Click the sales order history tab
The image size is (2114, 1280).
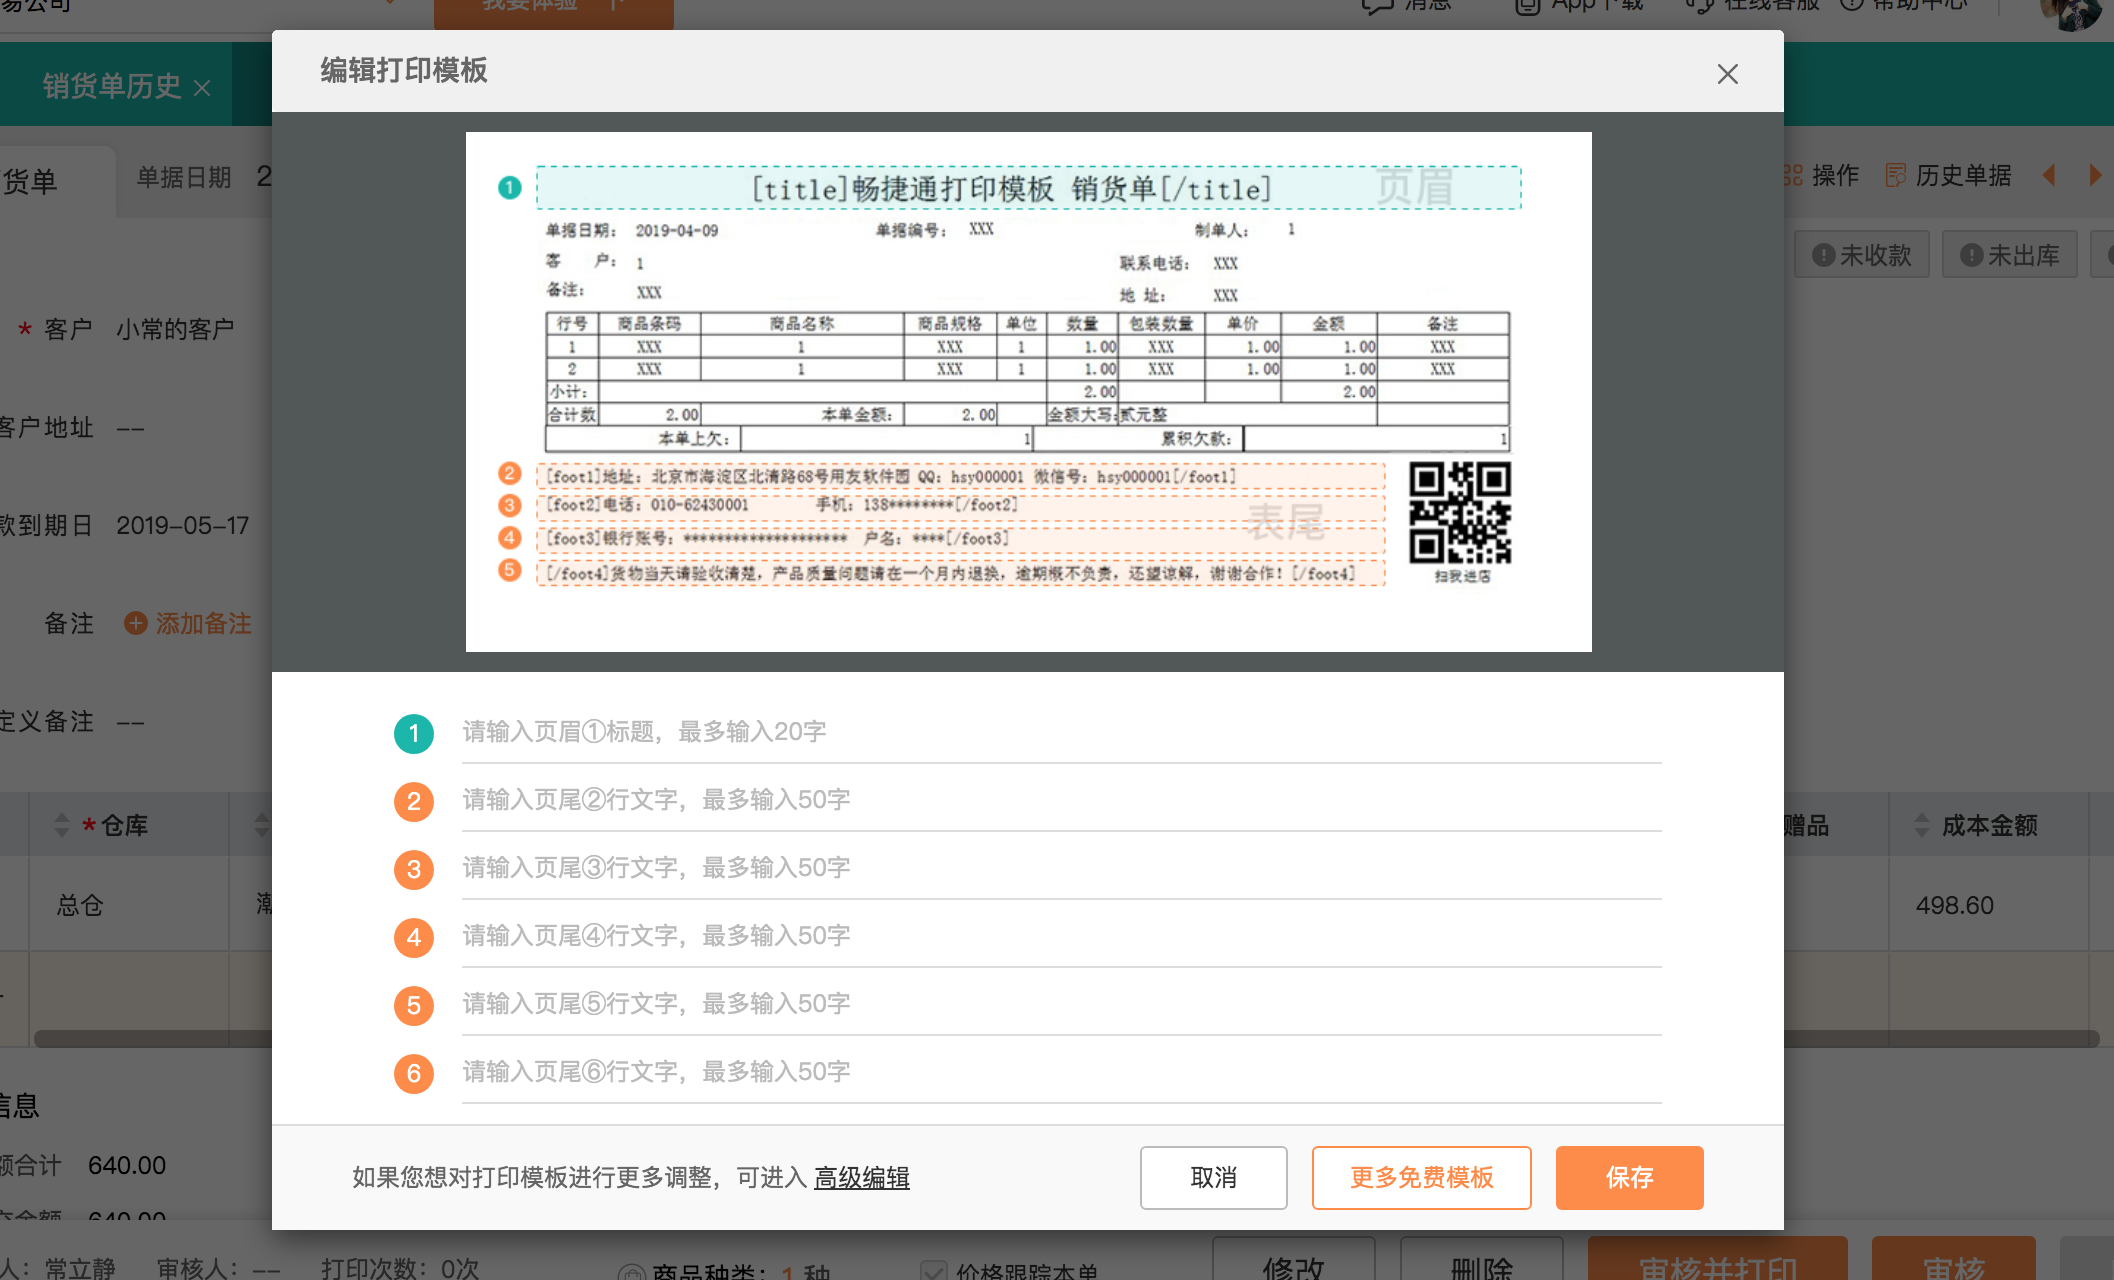coord(113,85)
